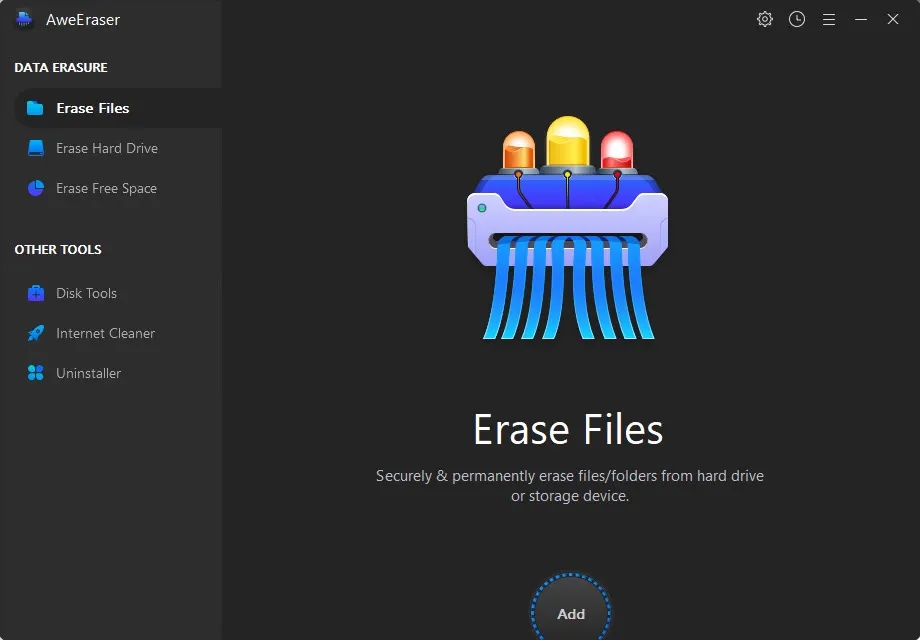Open settings via the gear icon

[765, 19]
